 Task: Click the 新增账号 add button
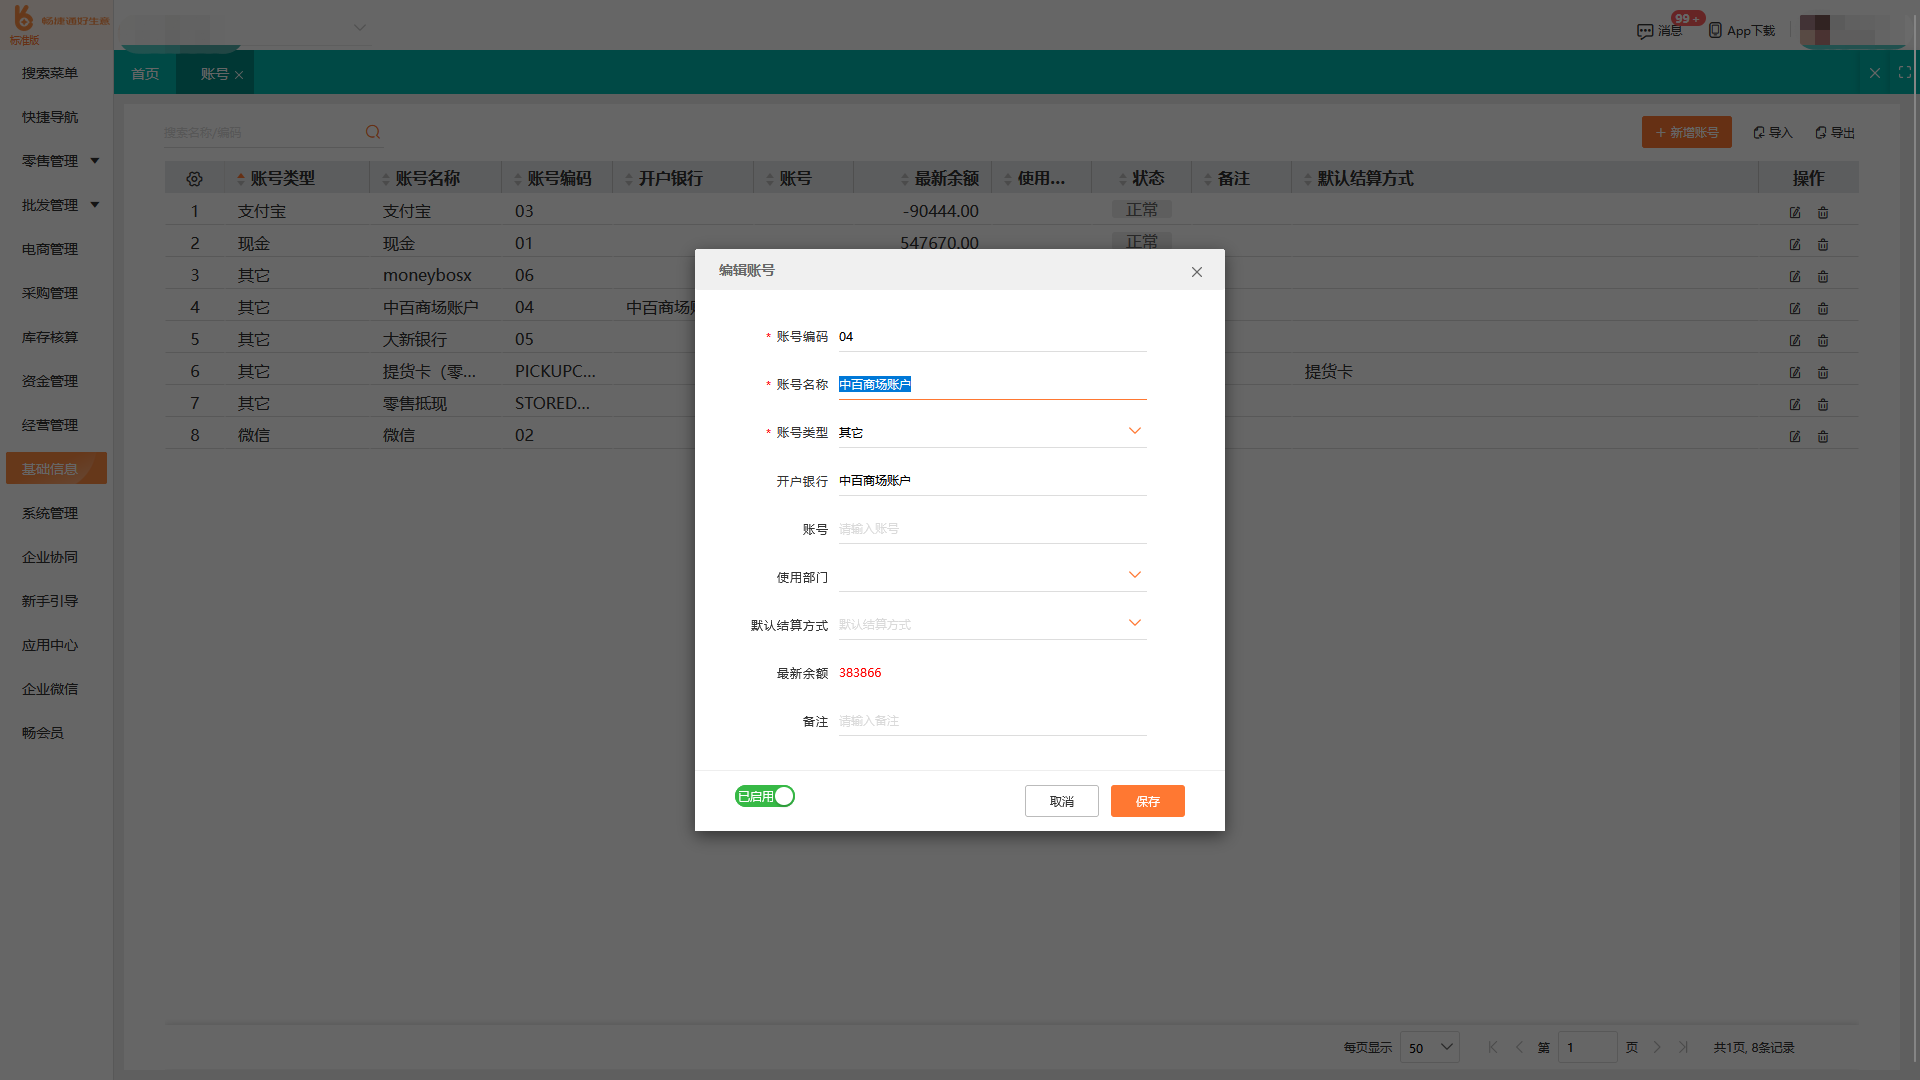coord(1688,132)
